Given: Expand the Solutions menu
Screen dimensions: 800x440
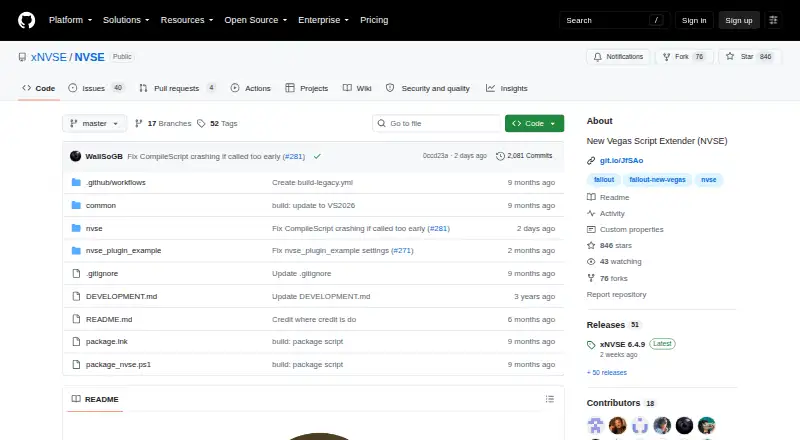Looking at the screenshot, I should point(126,20).
